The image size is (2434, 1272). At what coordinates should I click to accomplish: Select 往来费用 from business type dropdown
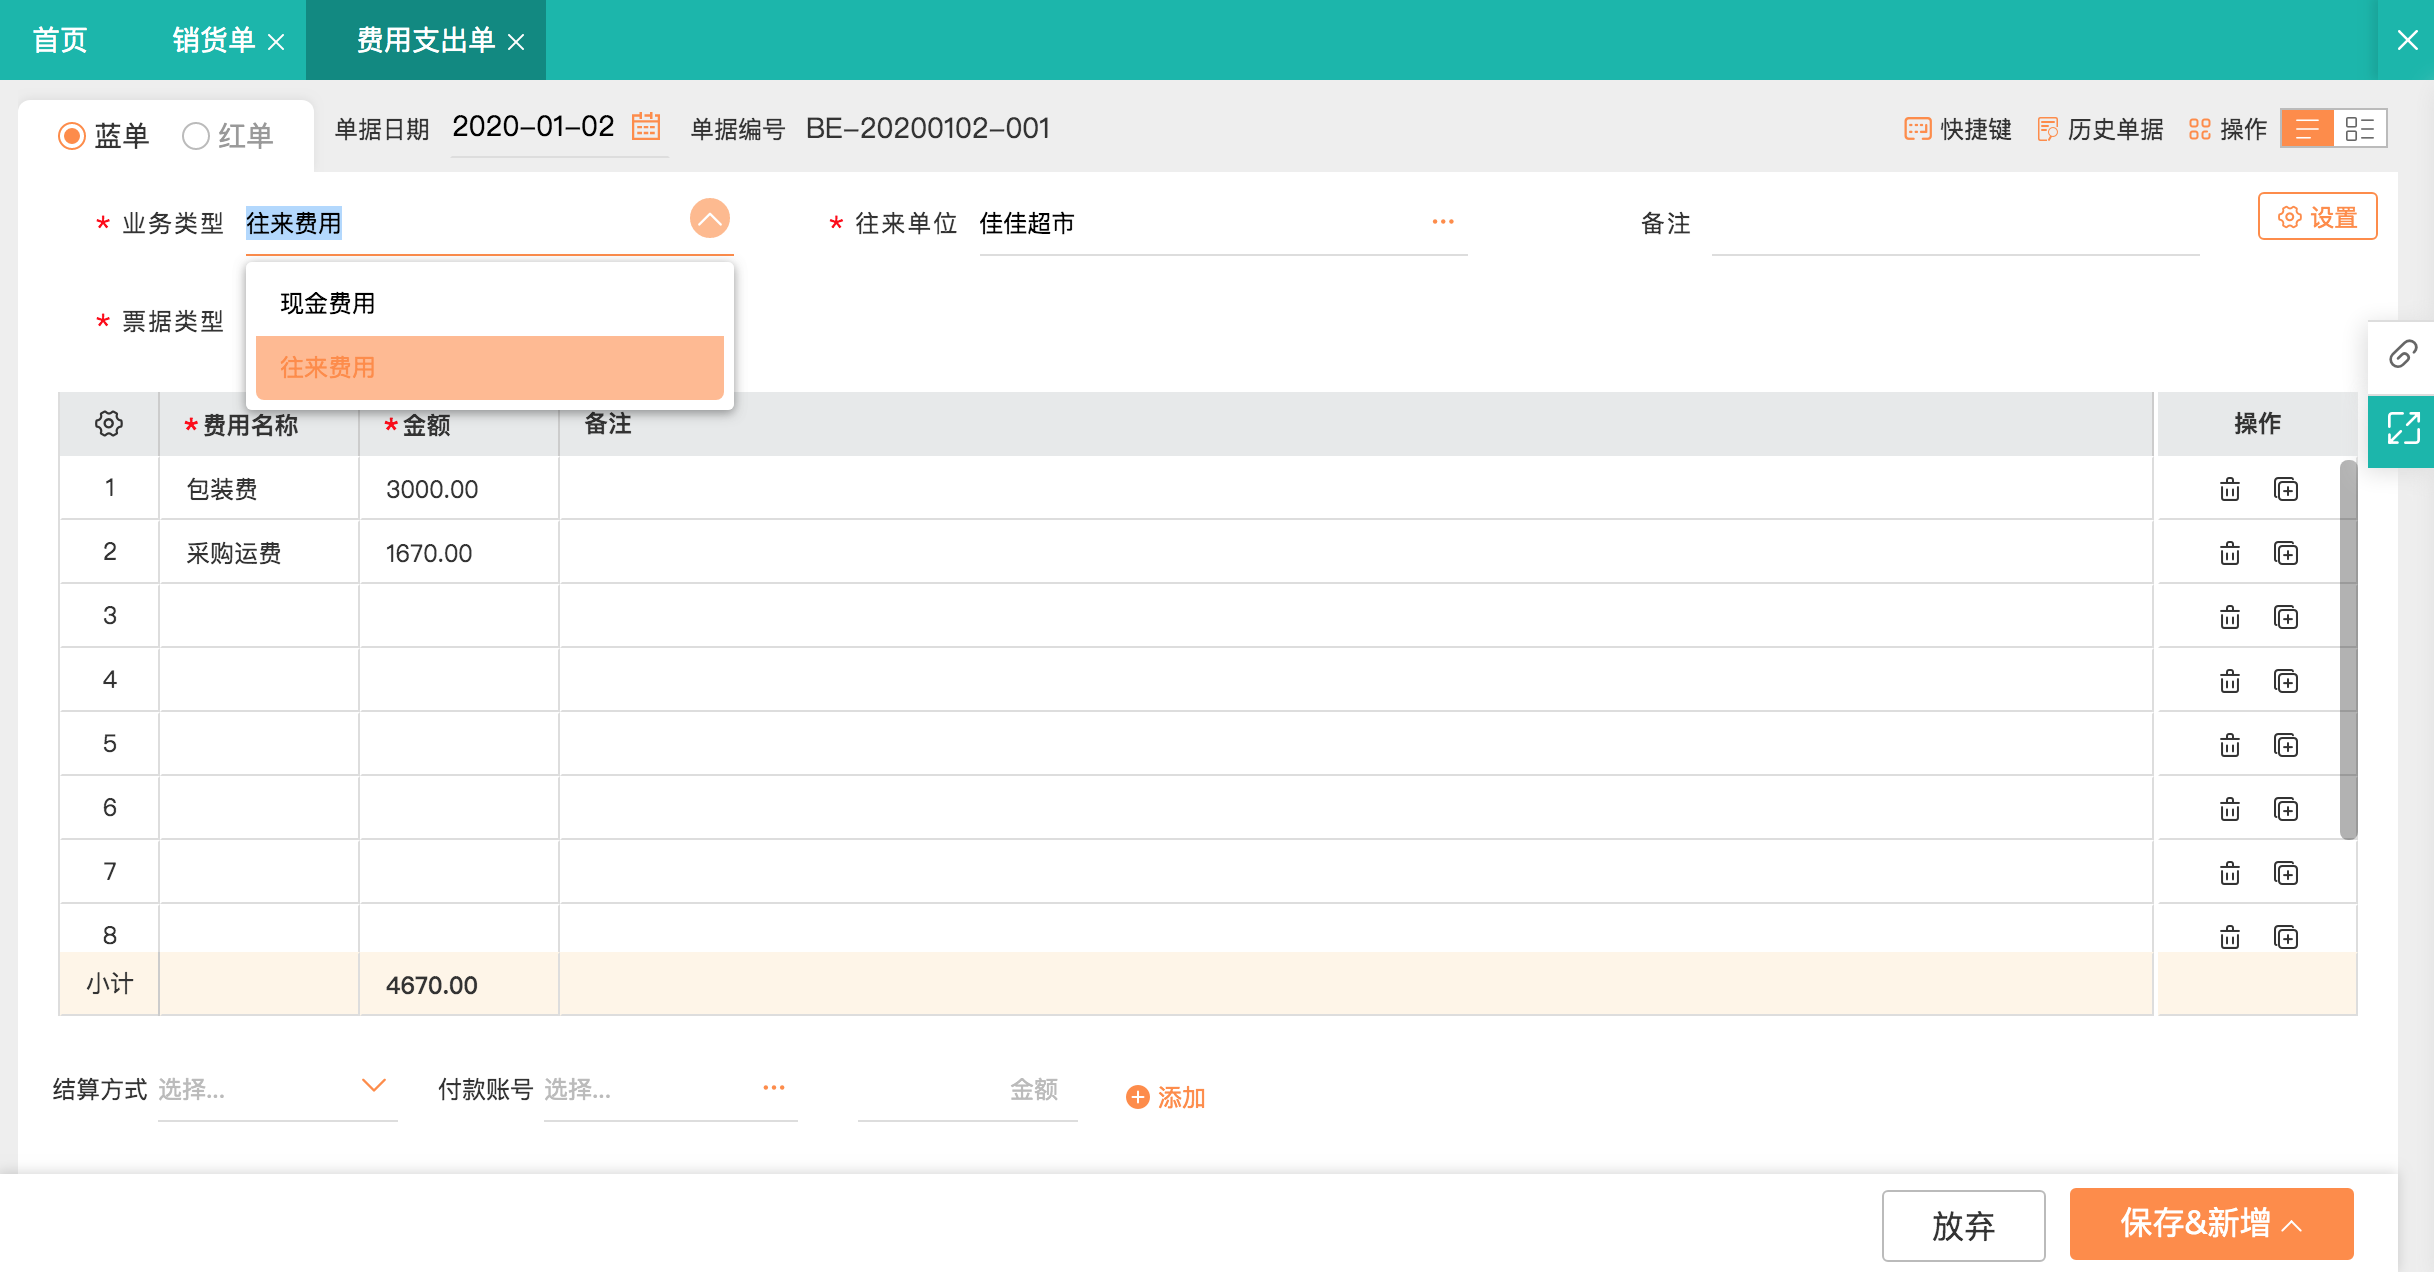pos(488,367)
